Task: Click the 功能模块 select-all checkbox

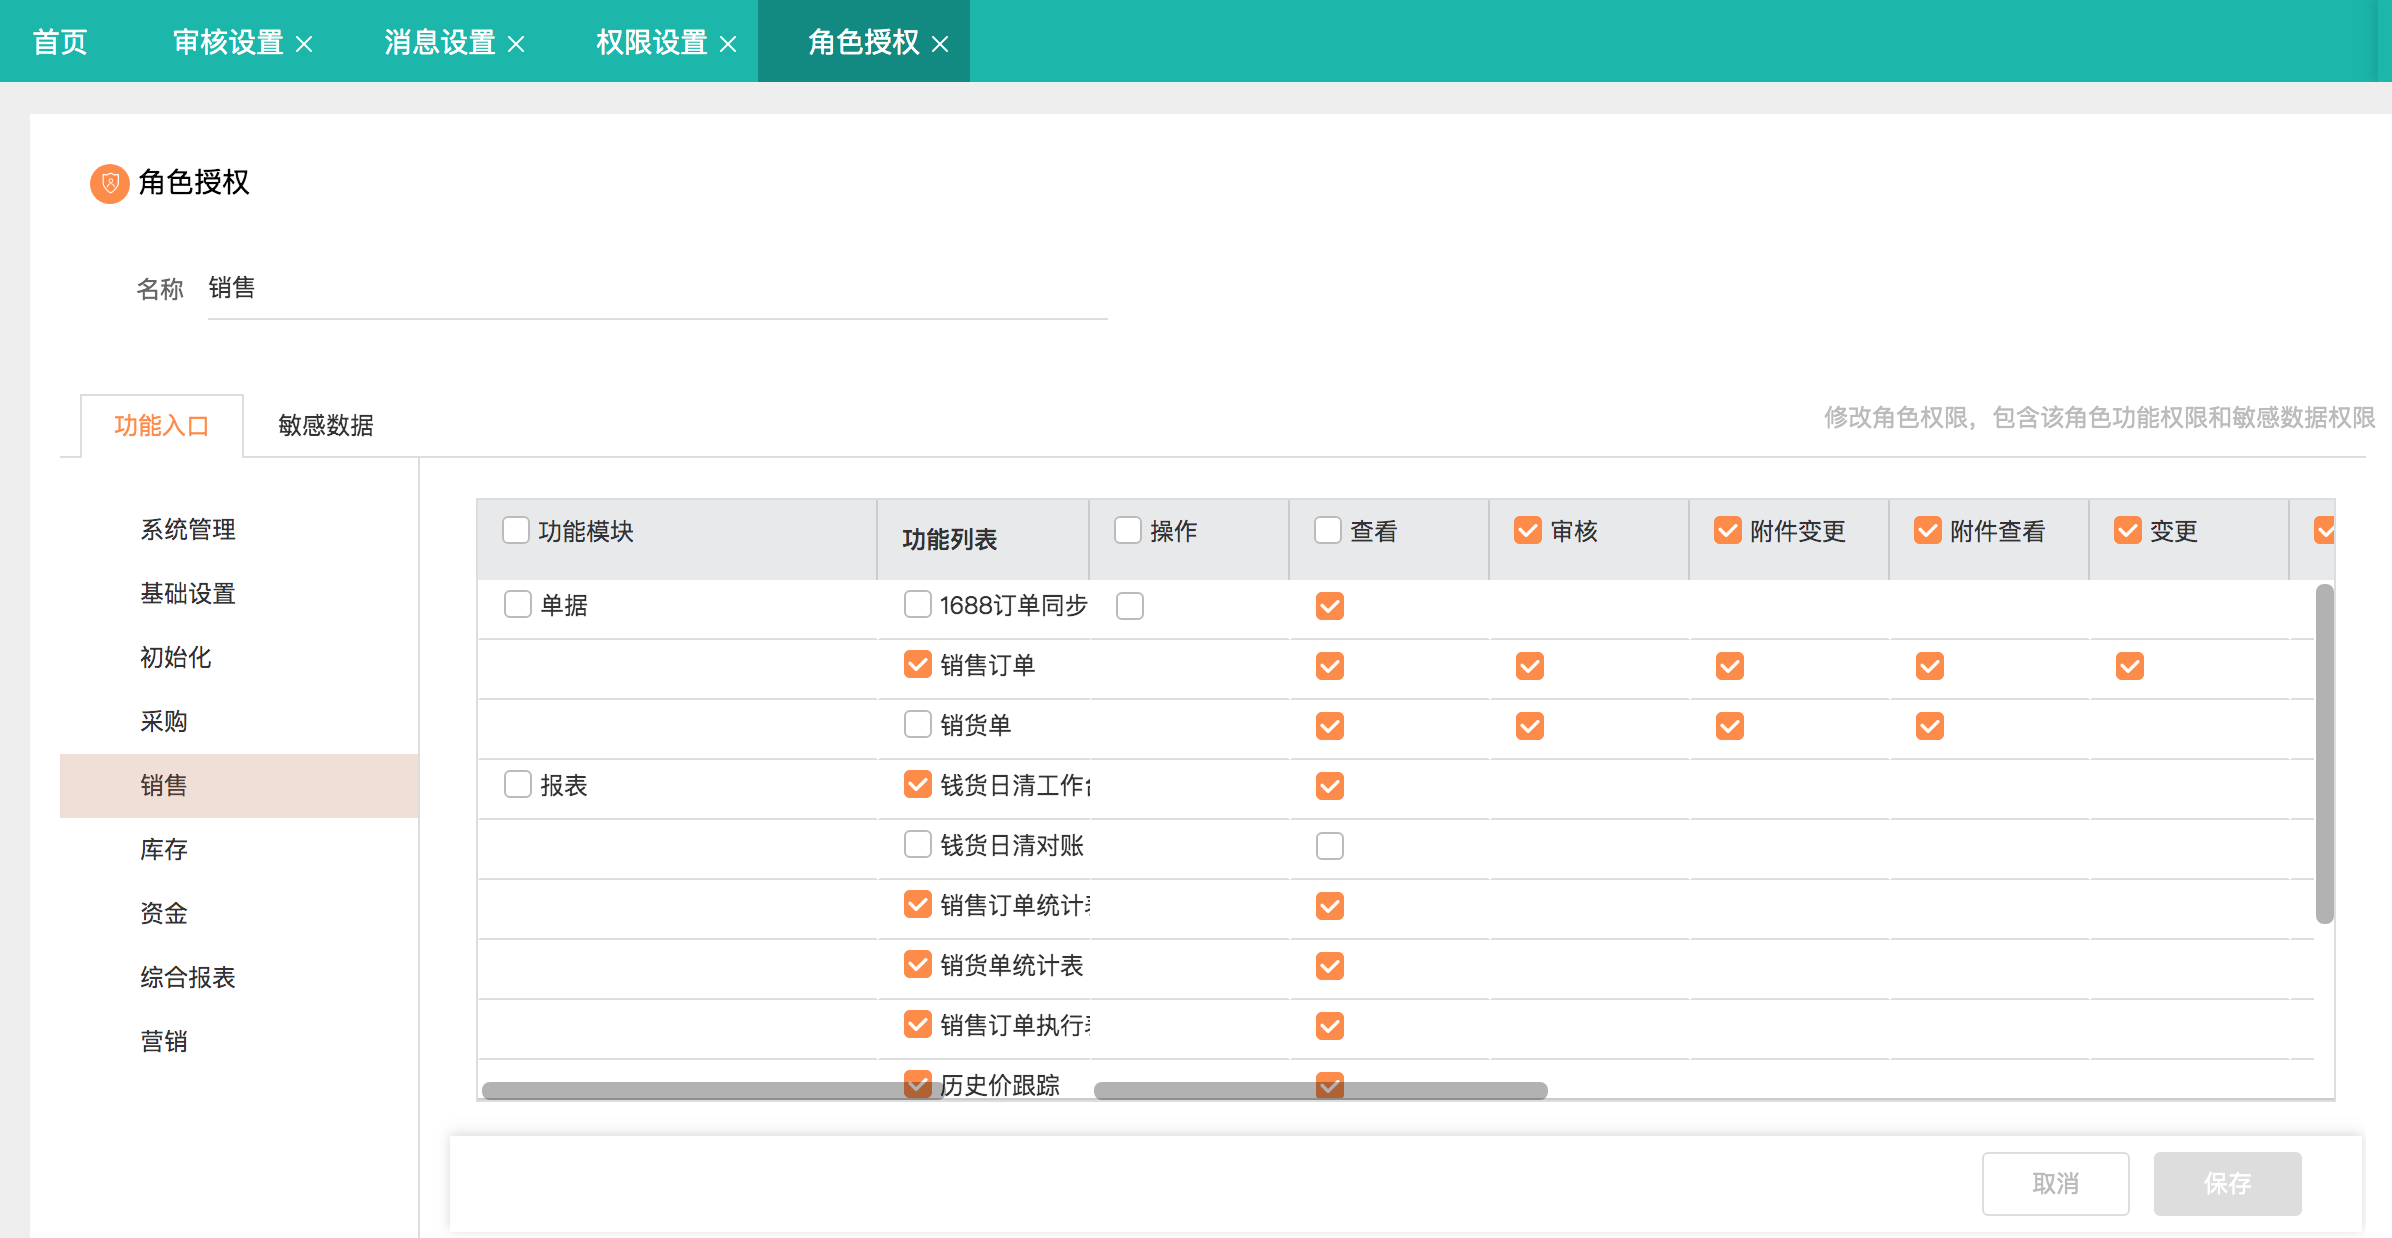Action: [x=515, y=531]
